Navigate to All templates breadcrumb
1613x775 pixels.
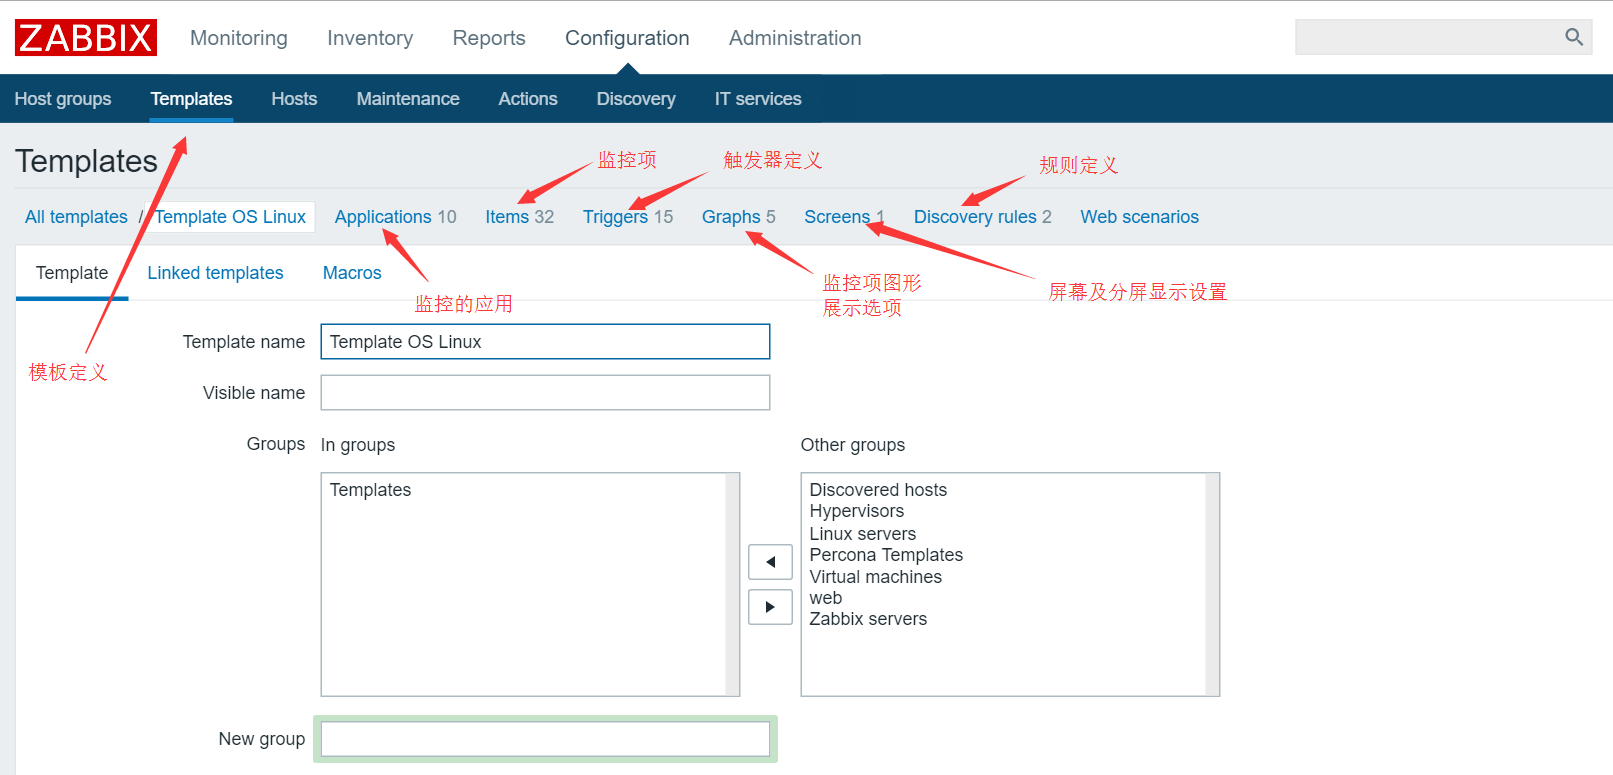(x=76, y=217)
